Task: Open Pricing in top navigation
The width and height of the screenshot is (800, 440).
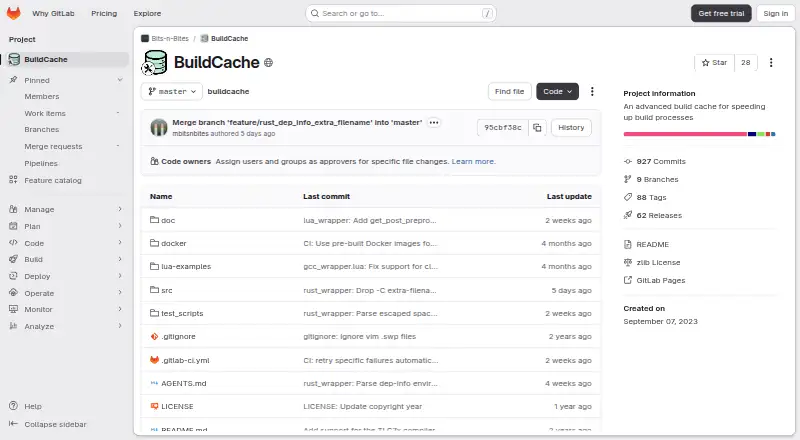Action: click(104, 13)
